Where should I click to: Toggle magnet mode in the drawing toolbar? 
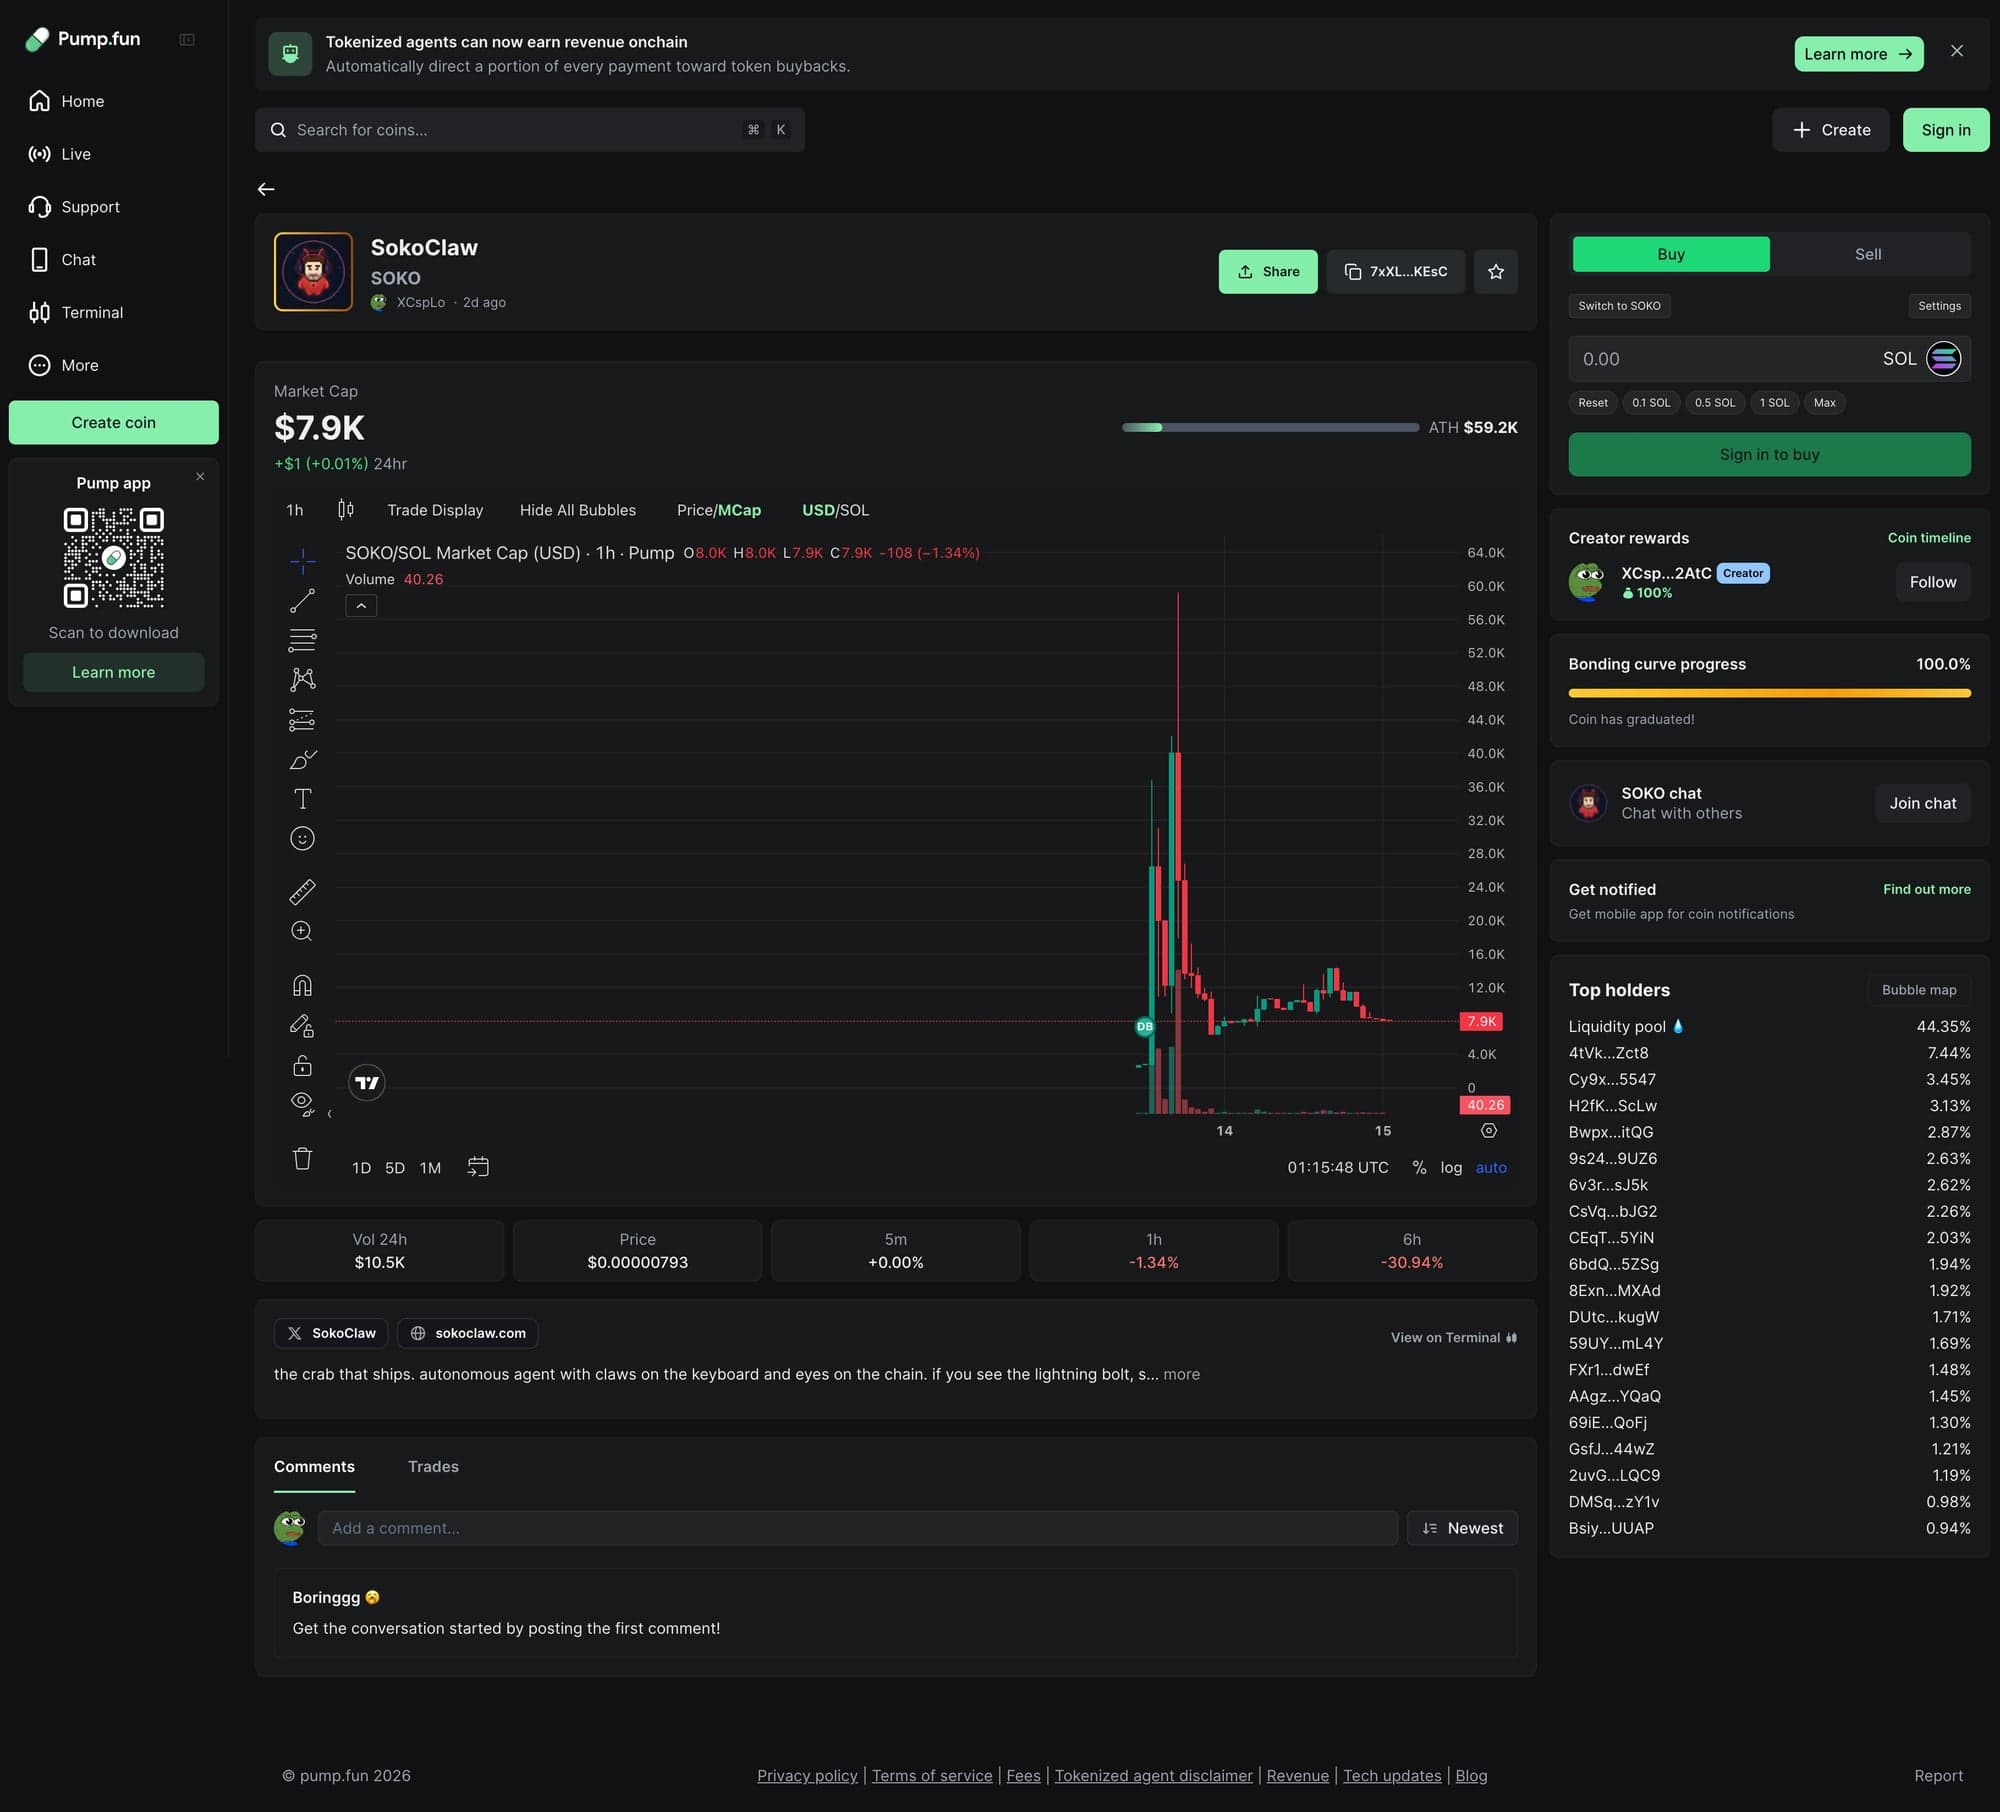tap(302, 985)
